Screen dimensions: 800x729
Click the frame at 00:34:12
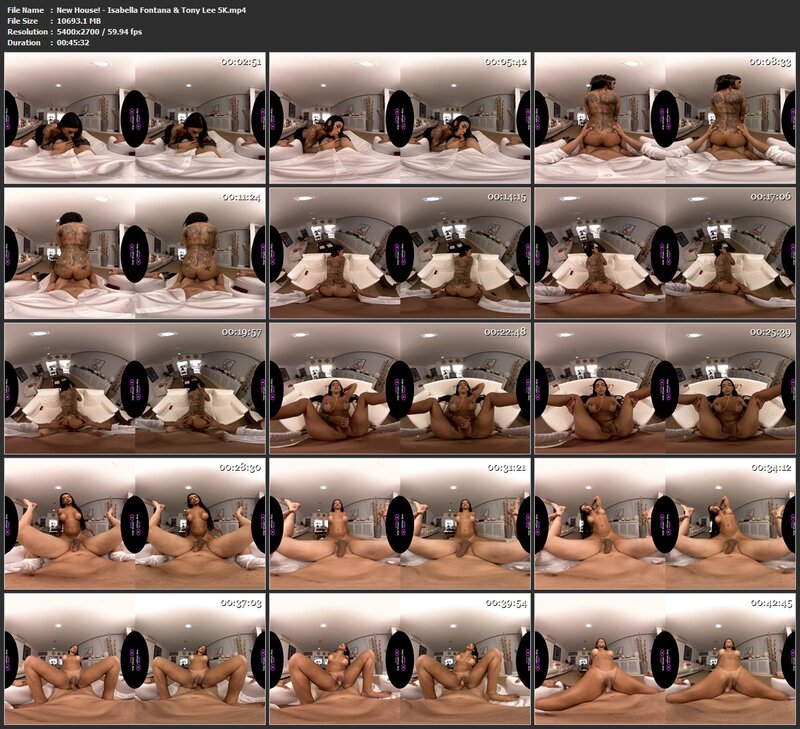coord(665,523)
